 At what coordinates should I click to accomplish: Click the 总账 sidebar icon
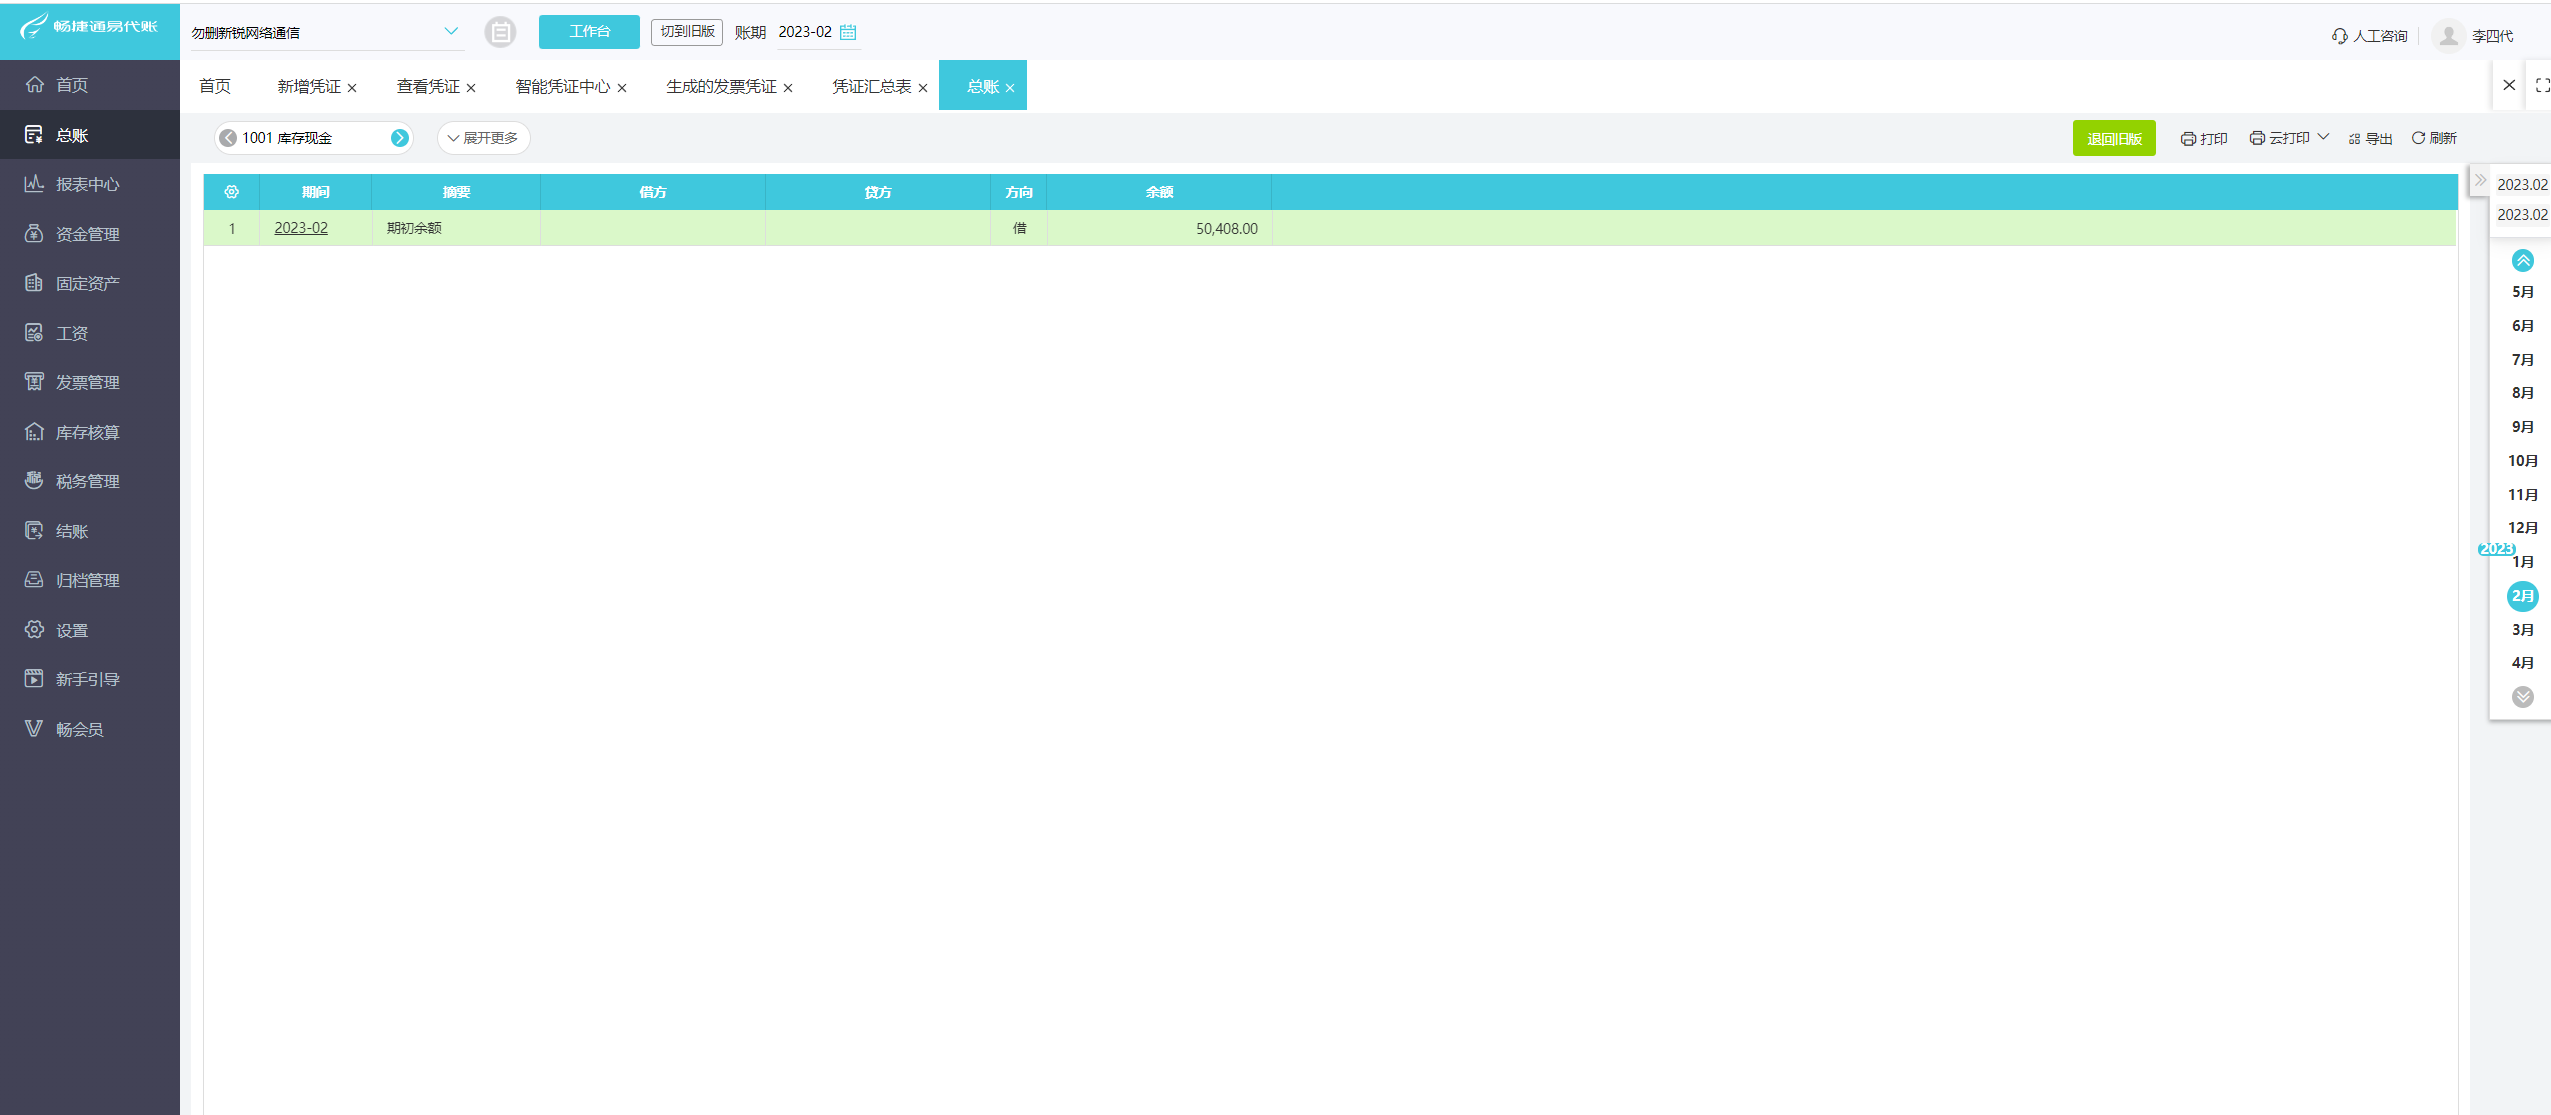(x=89, y=133)
